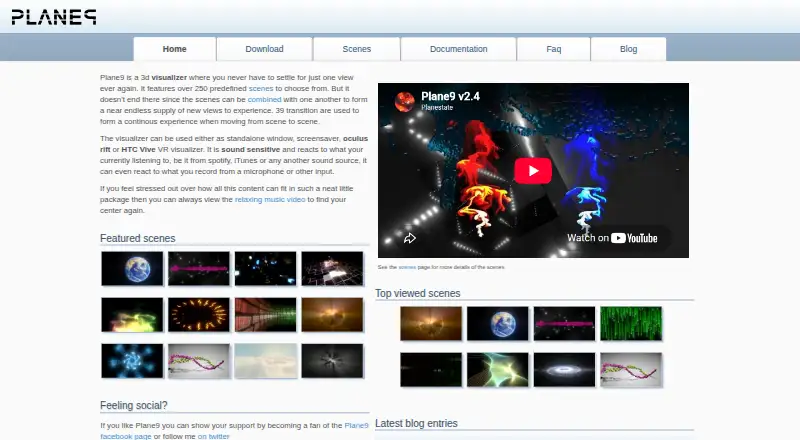Open the pale clouds featured scene thumbnail
800x440 pixels.
(x=265, y=361)
